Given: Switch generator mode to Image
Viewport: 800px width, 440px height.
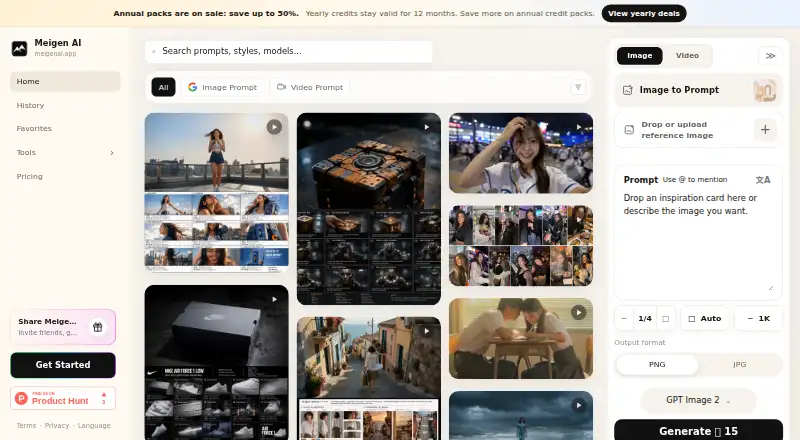Looking at the screenshot, I should [x=639, y=56].
